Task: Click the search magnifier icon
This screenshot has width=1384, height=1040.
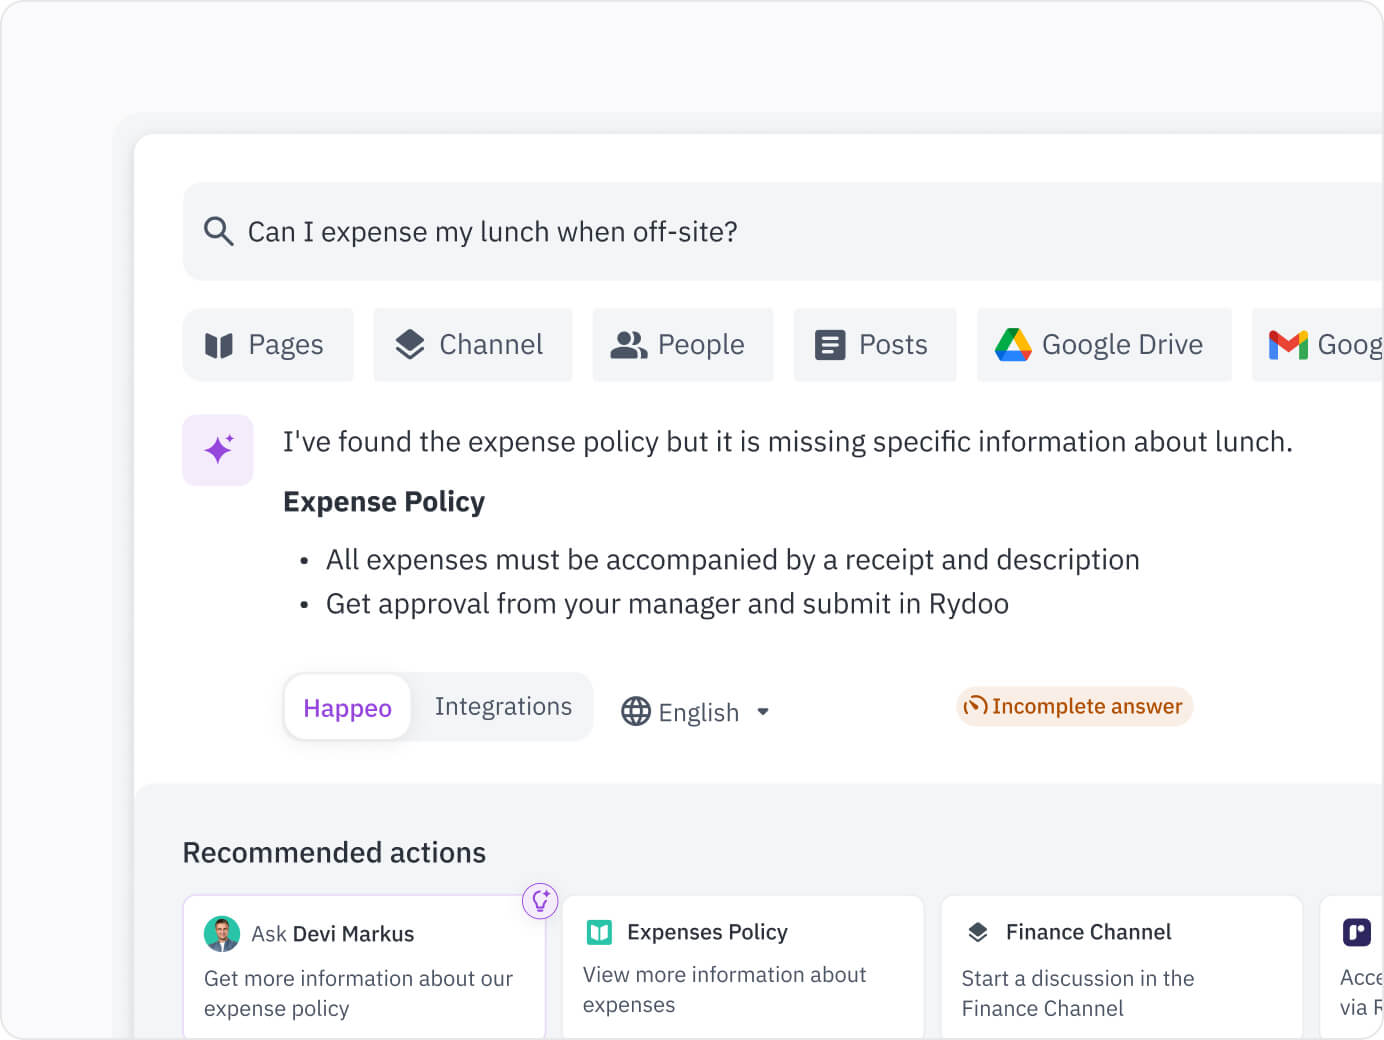Action: 218,231
